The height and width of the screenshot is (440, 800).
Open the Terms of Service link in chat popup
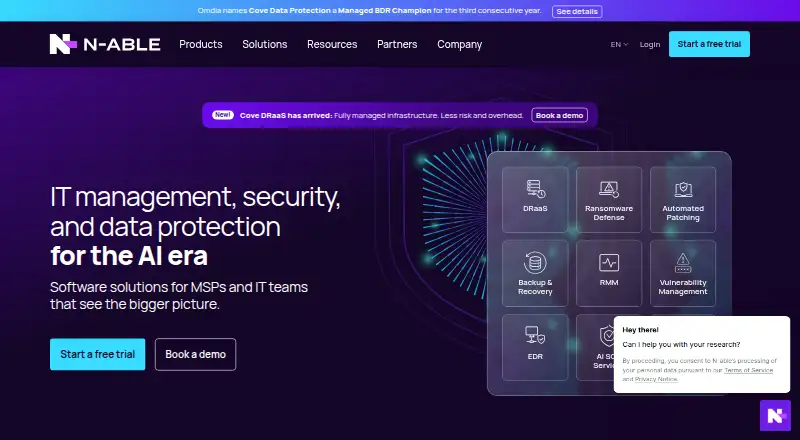click(748, 370)
